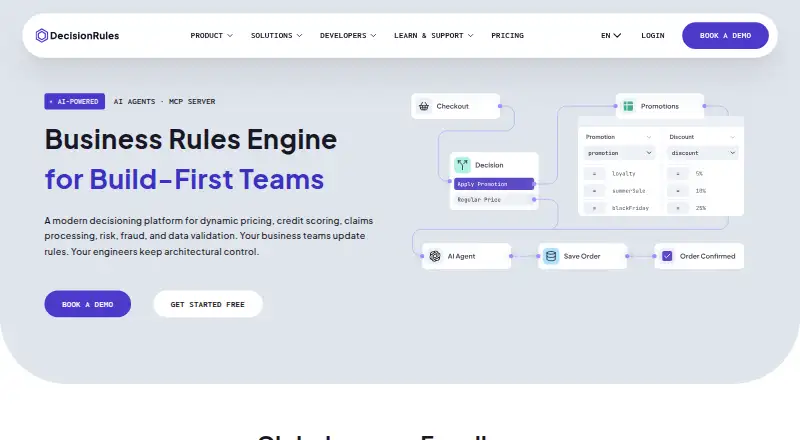Viewport: 800px width, 440px height.
Task: Go to the Pricing page
Action: click(507, 36)
